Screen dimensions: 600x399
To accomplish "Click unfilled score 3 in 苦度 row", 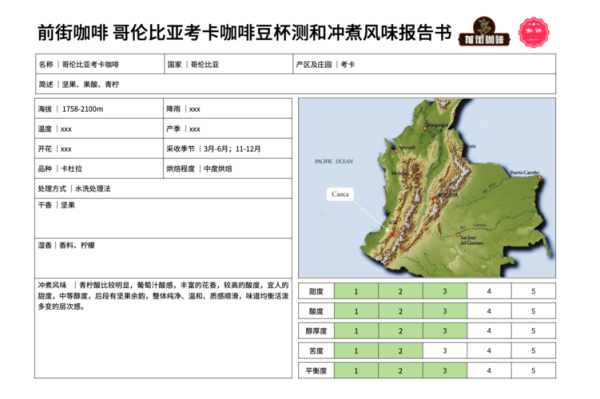I will [x=445, y=350].
